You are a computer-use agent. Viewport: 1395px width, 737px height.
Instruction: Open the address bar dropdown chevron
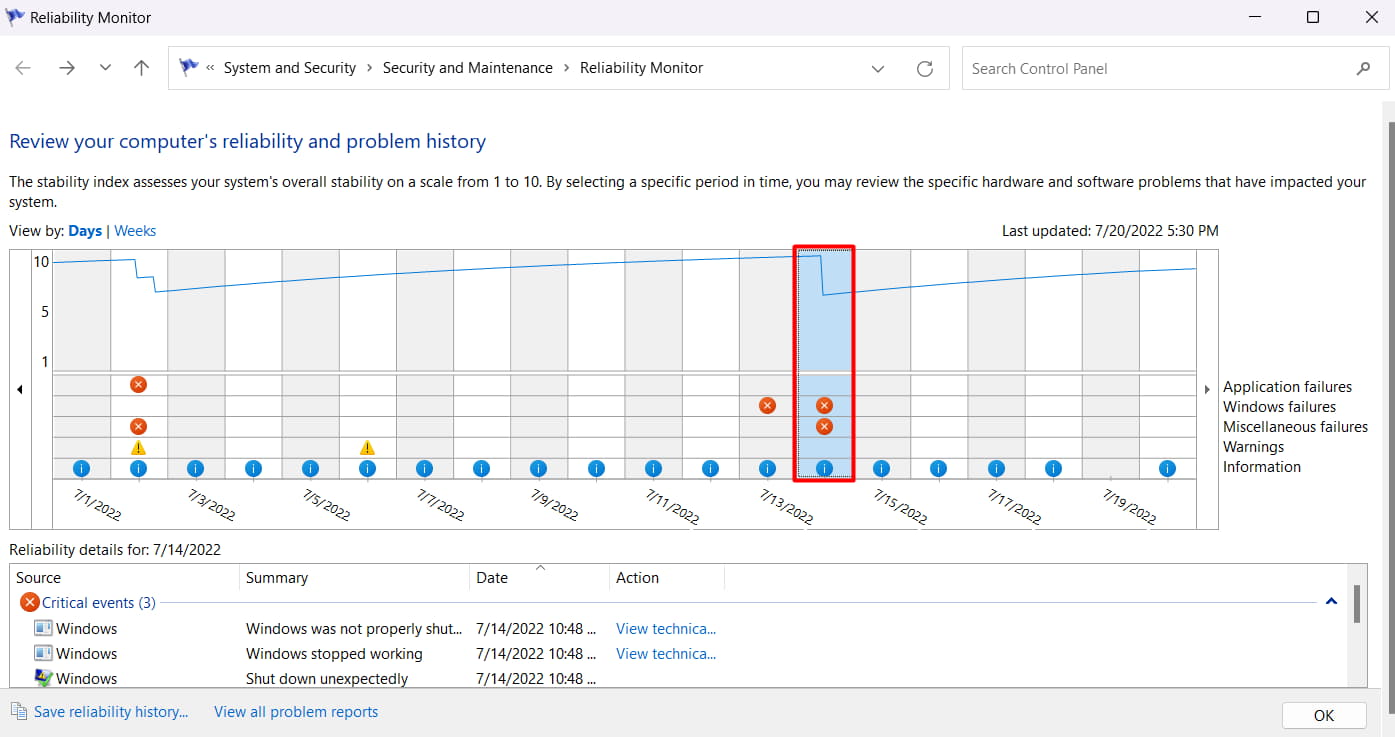coord(878,68)
